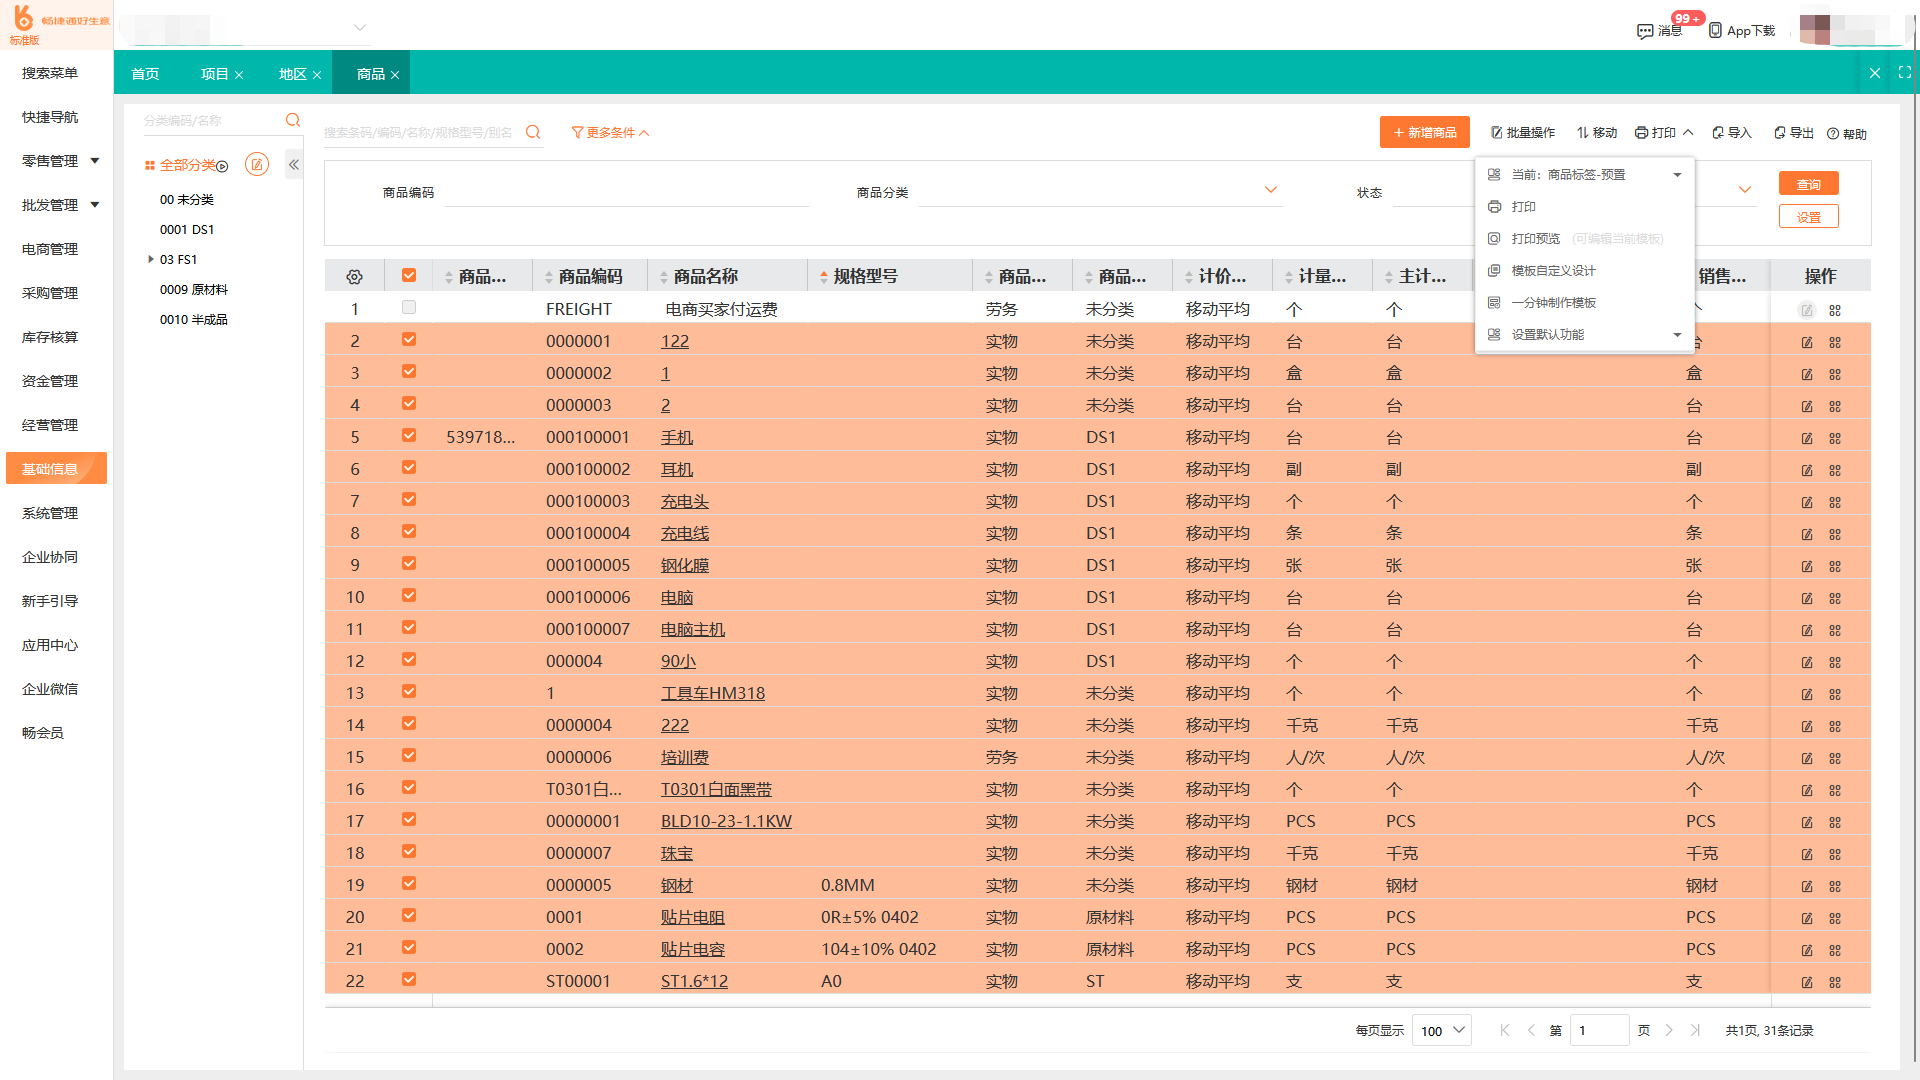Click the new product icon button
The image size is (1920, 1080).
1424,131
